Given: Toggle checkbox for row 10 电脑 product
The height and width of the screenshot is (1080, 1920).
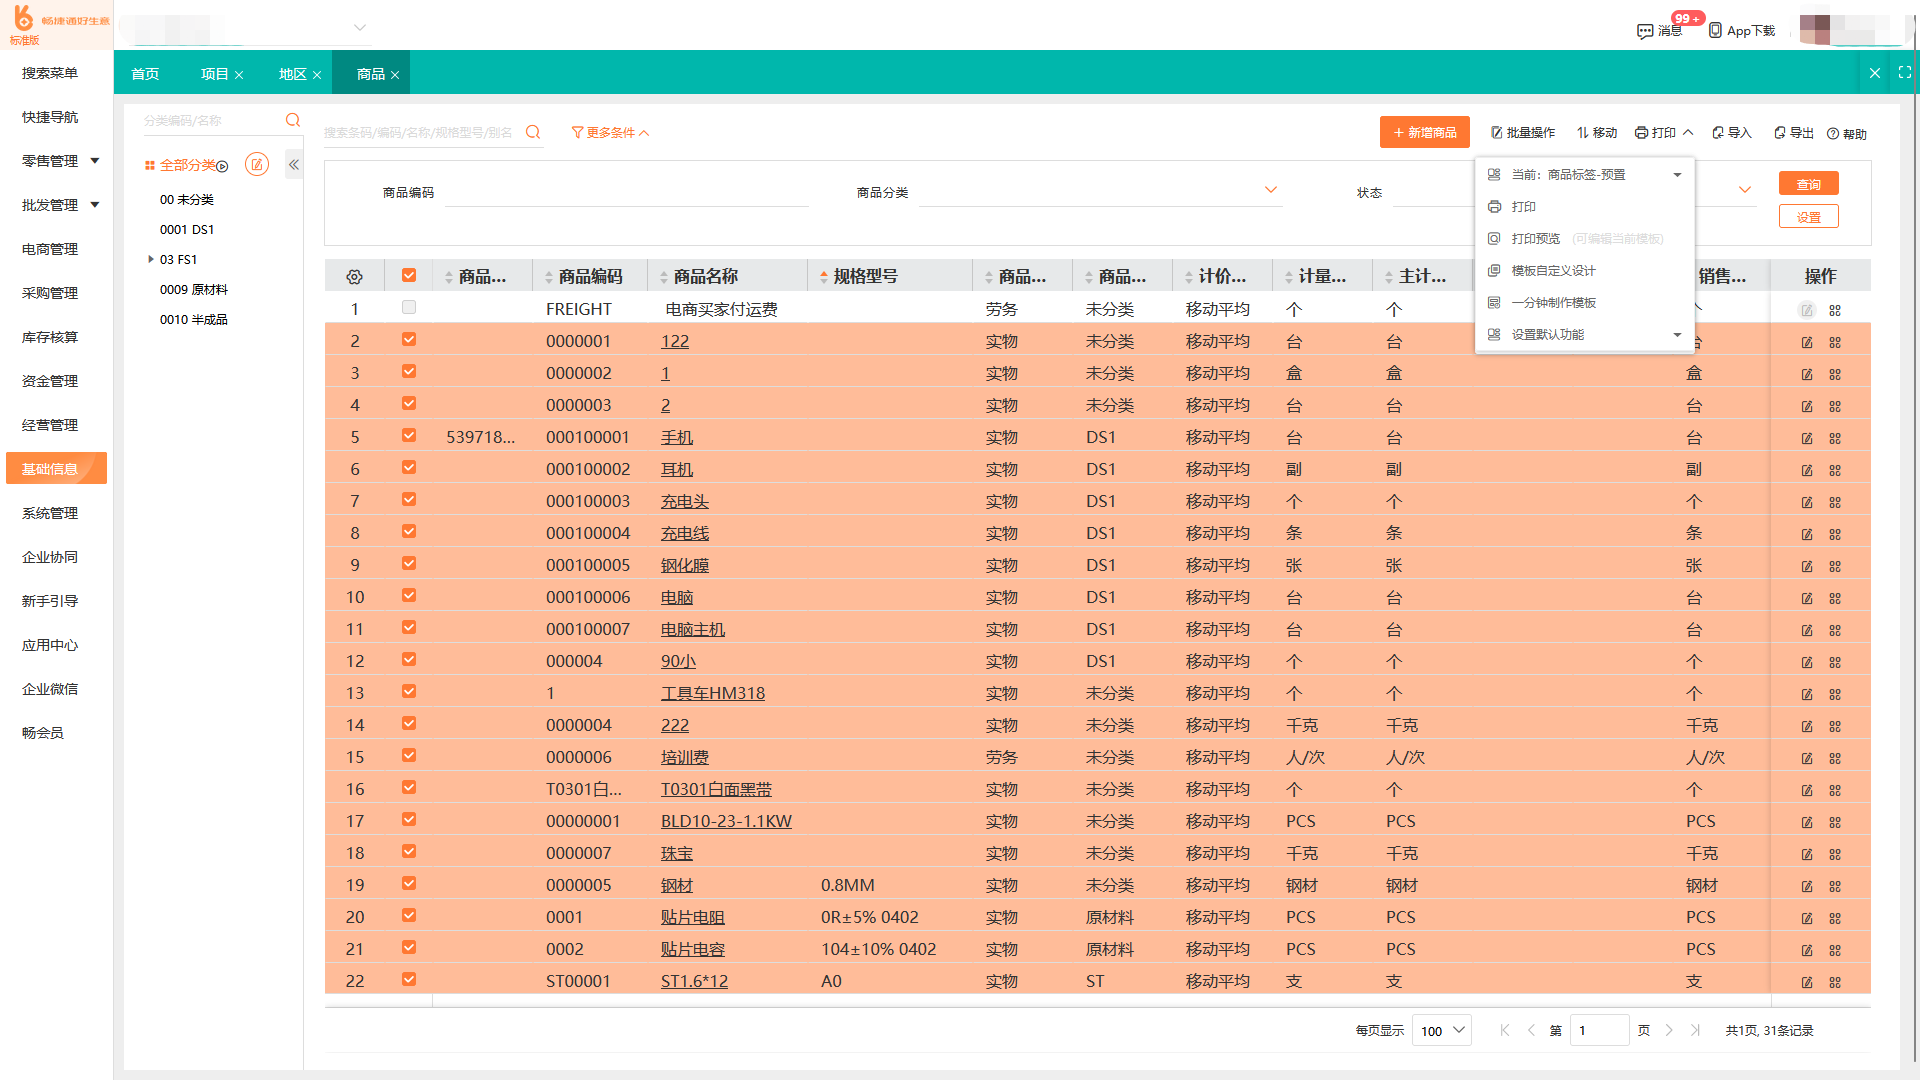Looking at the screenshot, I should [x=410, y=596].
